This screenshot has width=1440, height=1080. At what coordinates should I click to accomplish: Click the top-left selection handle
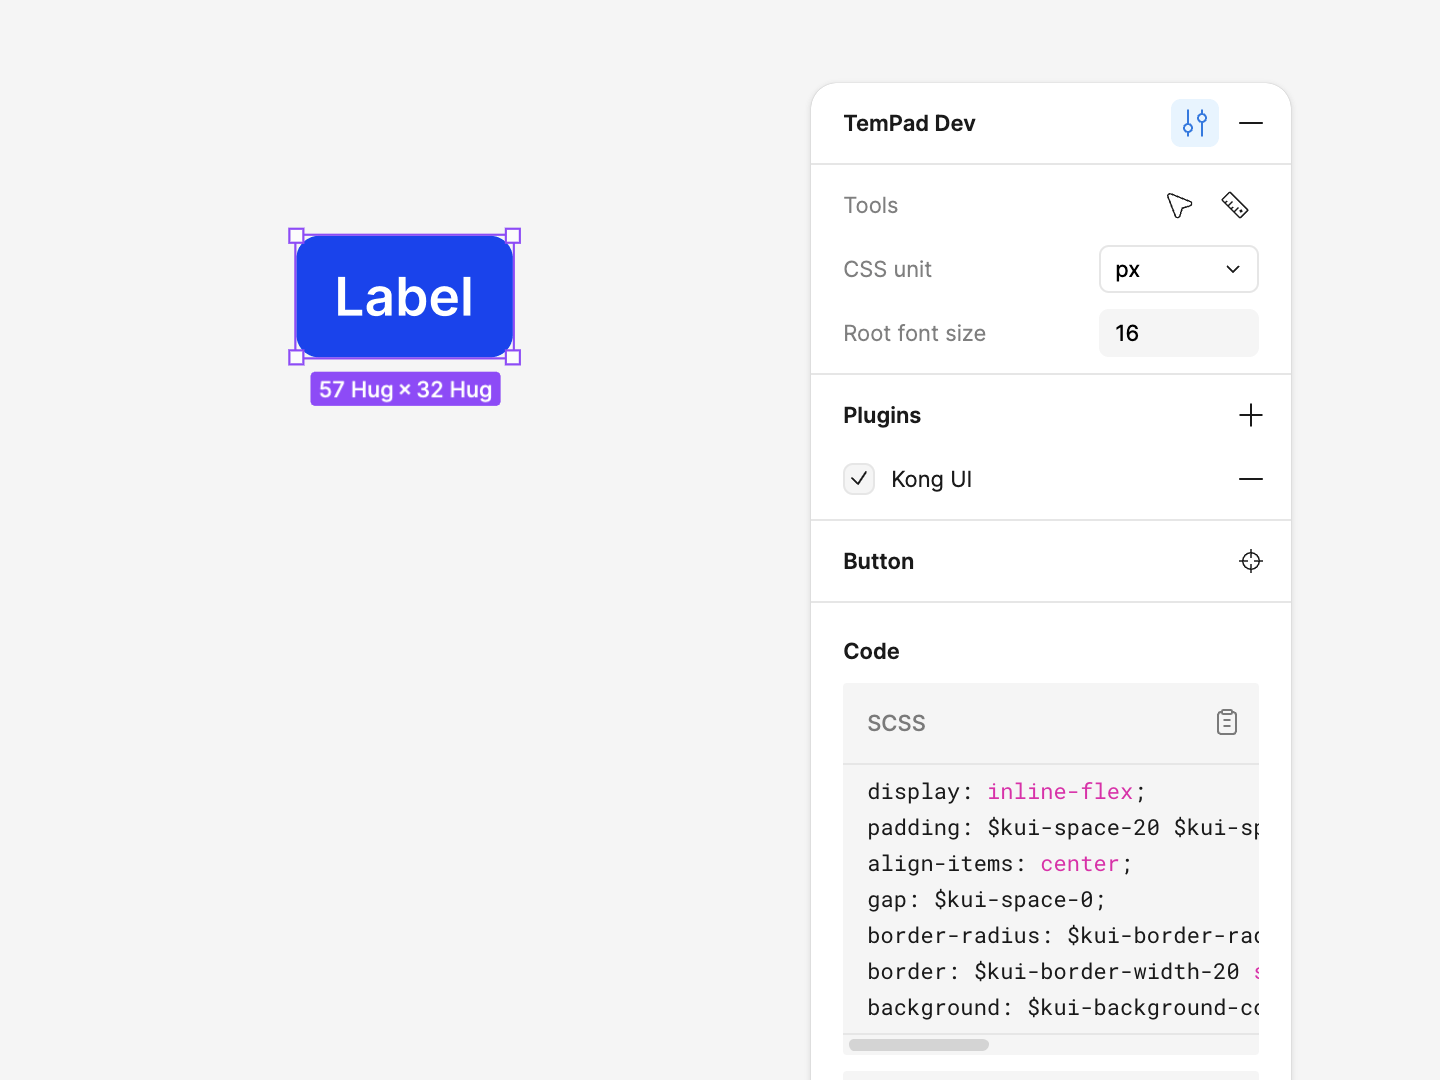[296, 236]
